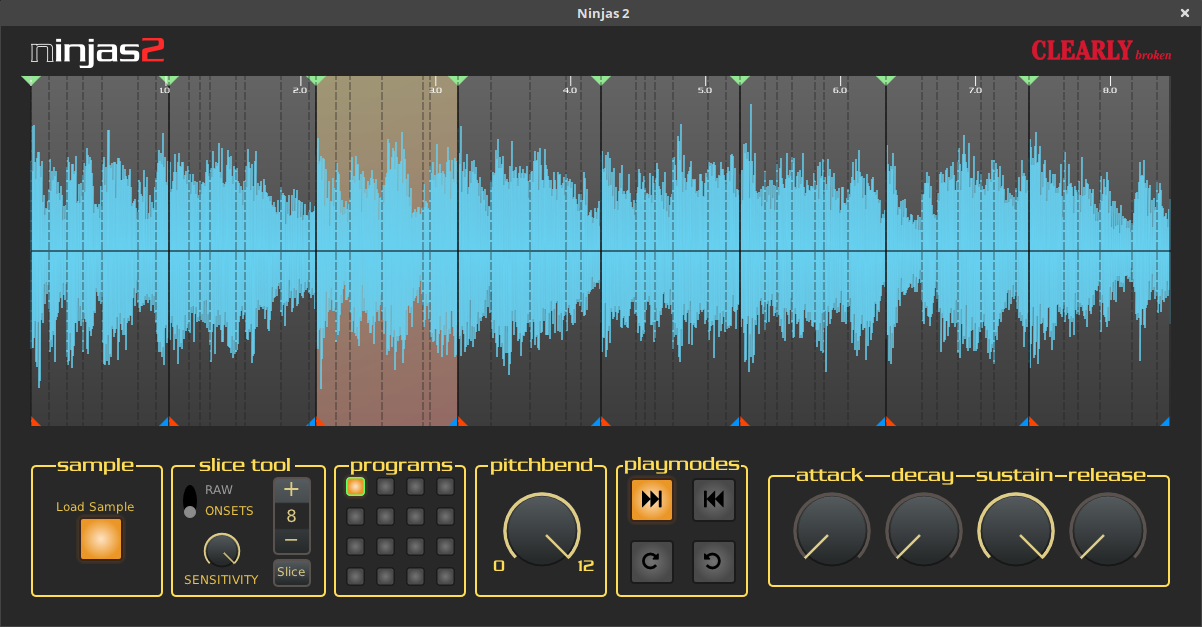Click the pitchbend knob
Screen dimensions: 1202x627
click(x=542, y=530)
